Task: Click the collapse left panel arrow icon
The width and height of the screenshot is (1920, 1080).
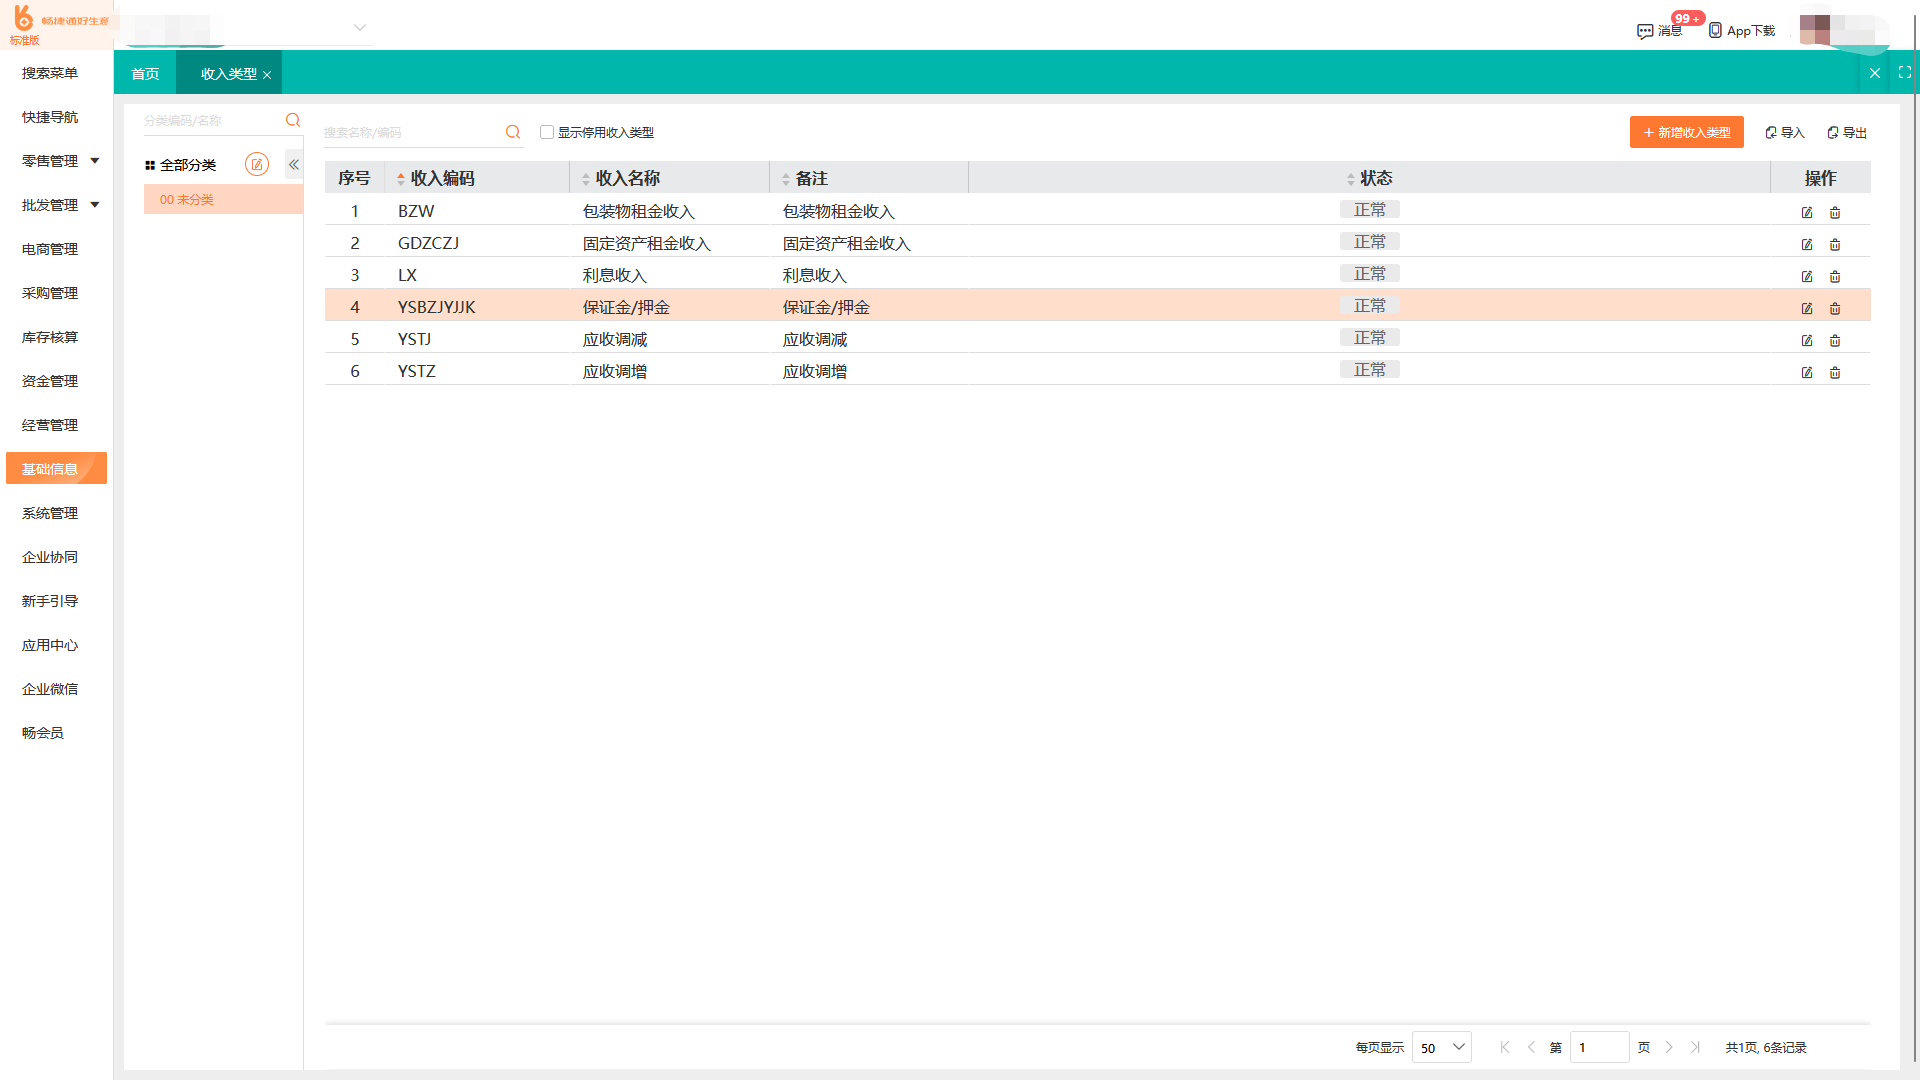Action: (x=295, y=164)
